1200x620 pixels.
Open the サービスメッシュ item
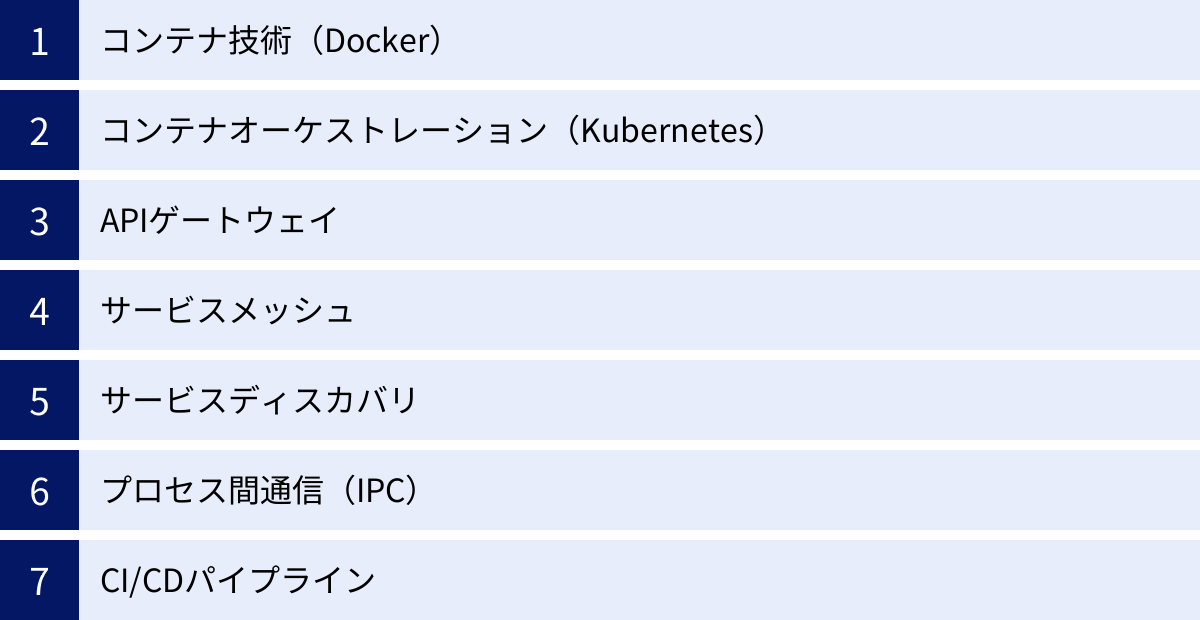(x=227, y=311)
